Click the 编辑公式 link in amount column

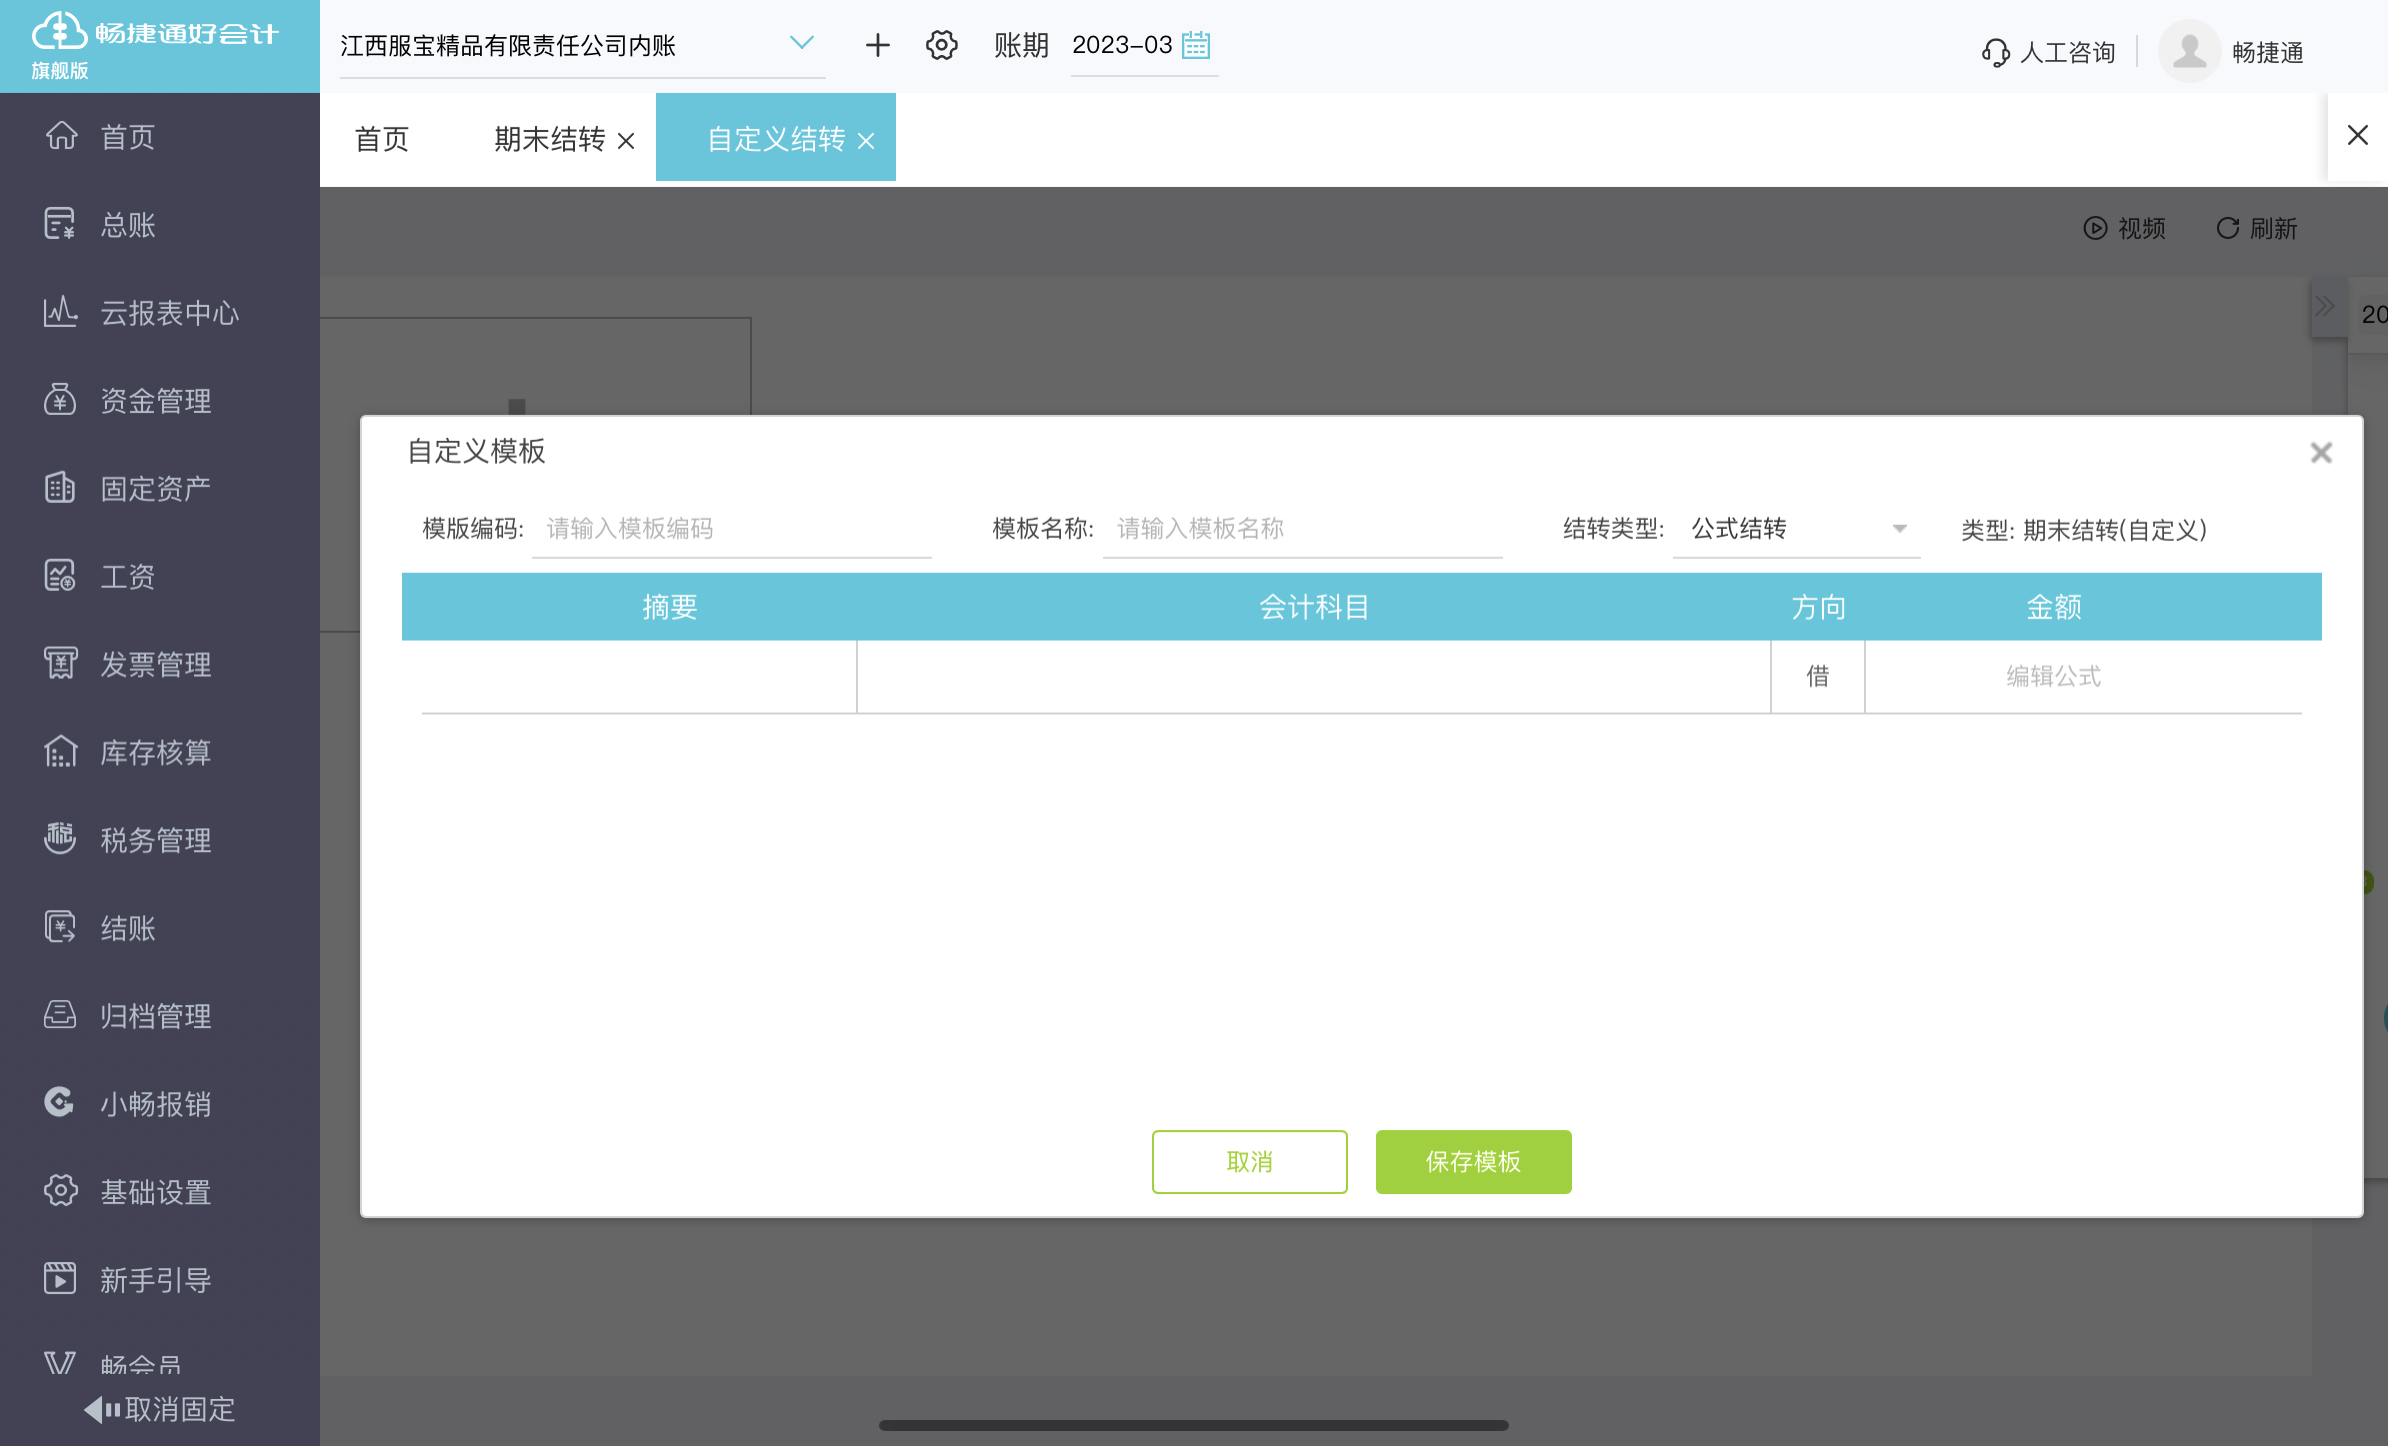(2054, 675)
